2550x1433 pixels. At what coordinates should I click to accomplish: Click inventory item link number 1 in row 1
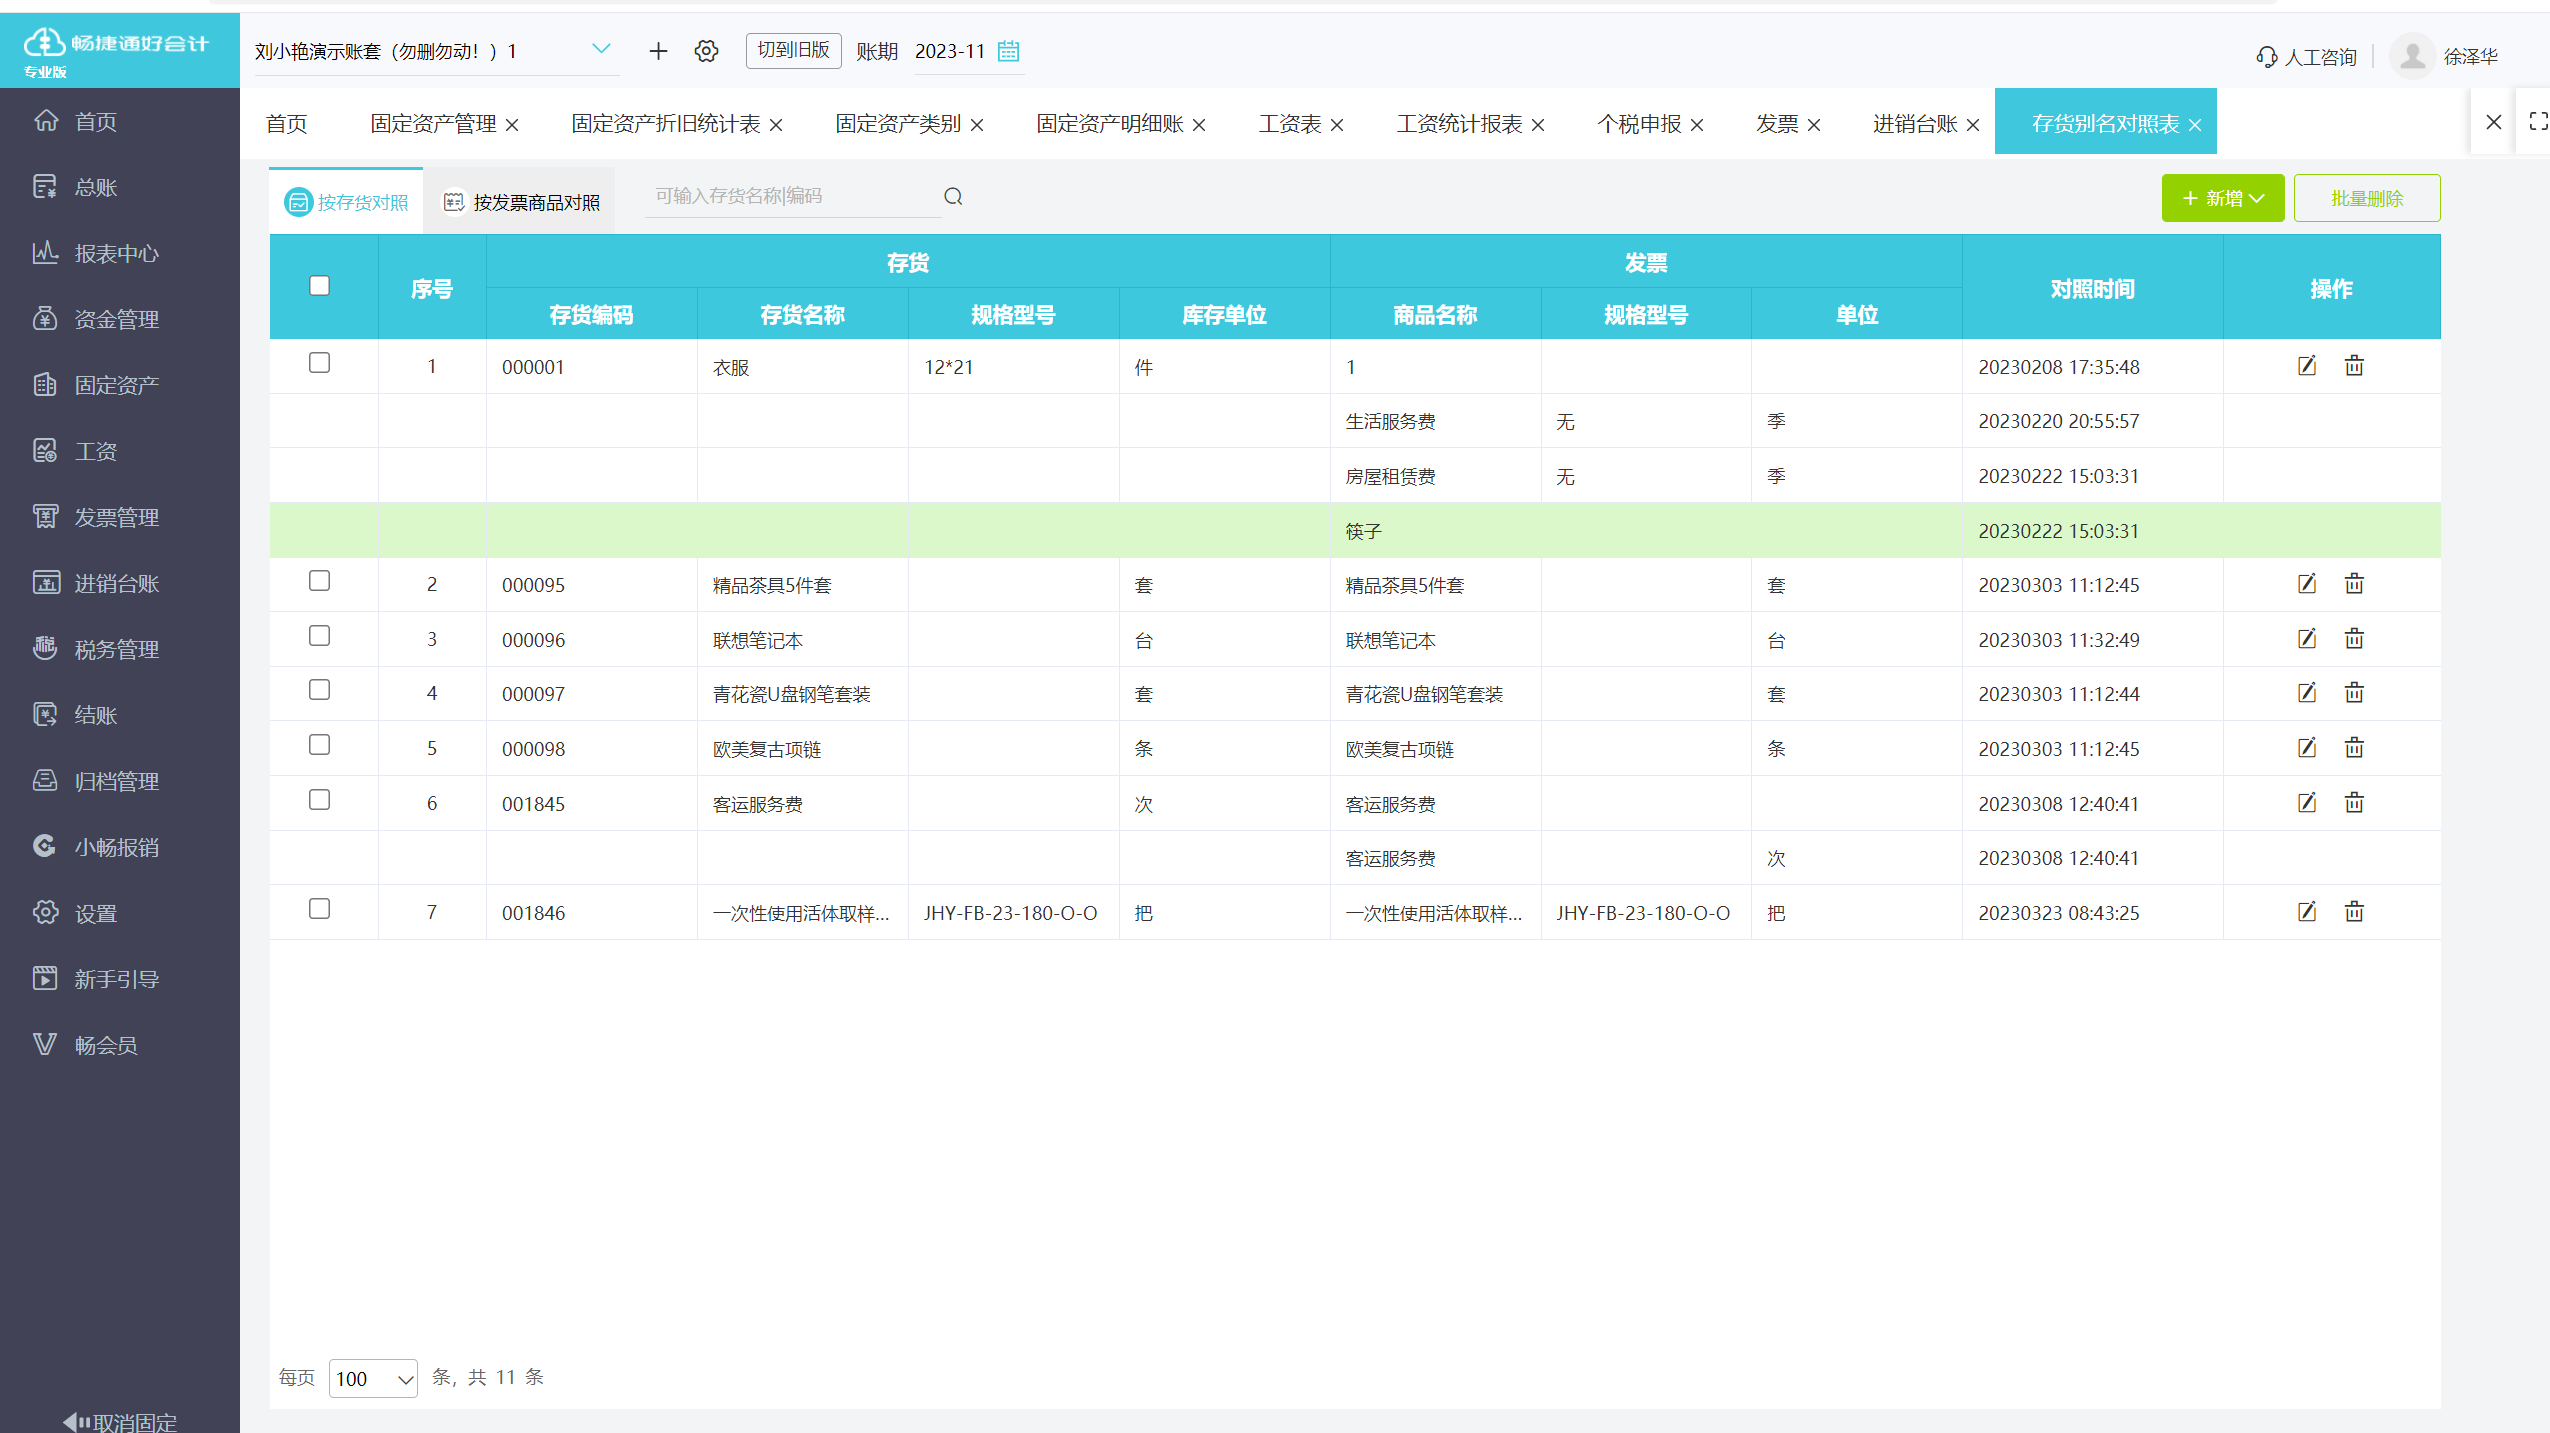tap(1352, 366)
